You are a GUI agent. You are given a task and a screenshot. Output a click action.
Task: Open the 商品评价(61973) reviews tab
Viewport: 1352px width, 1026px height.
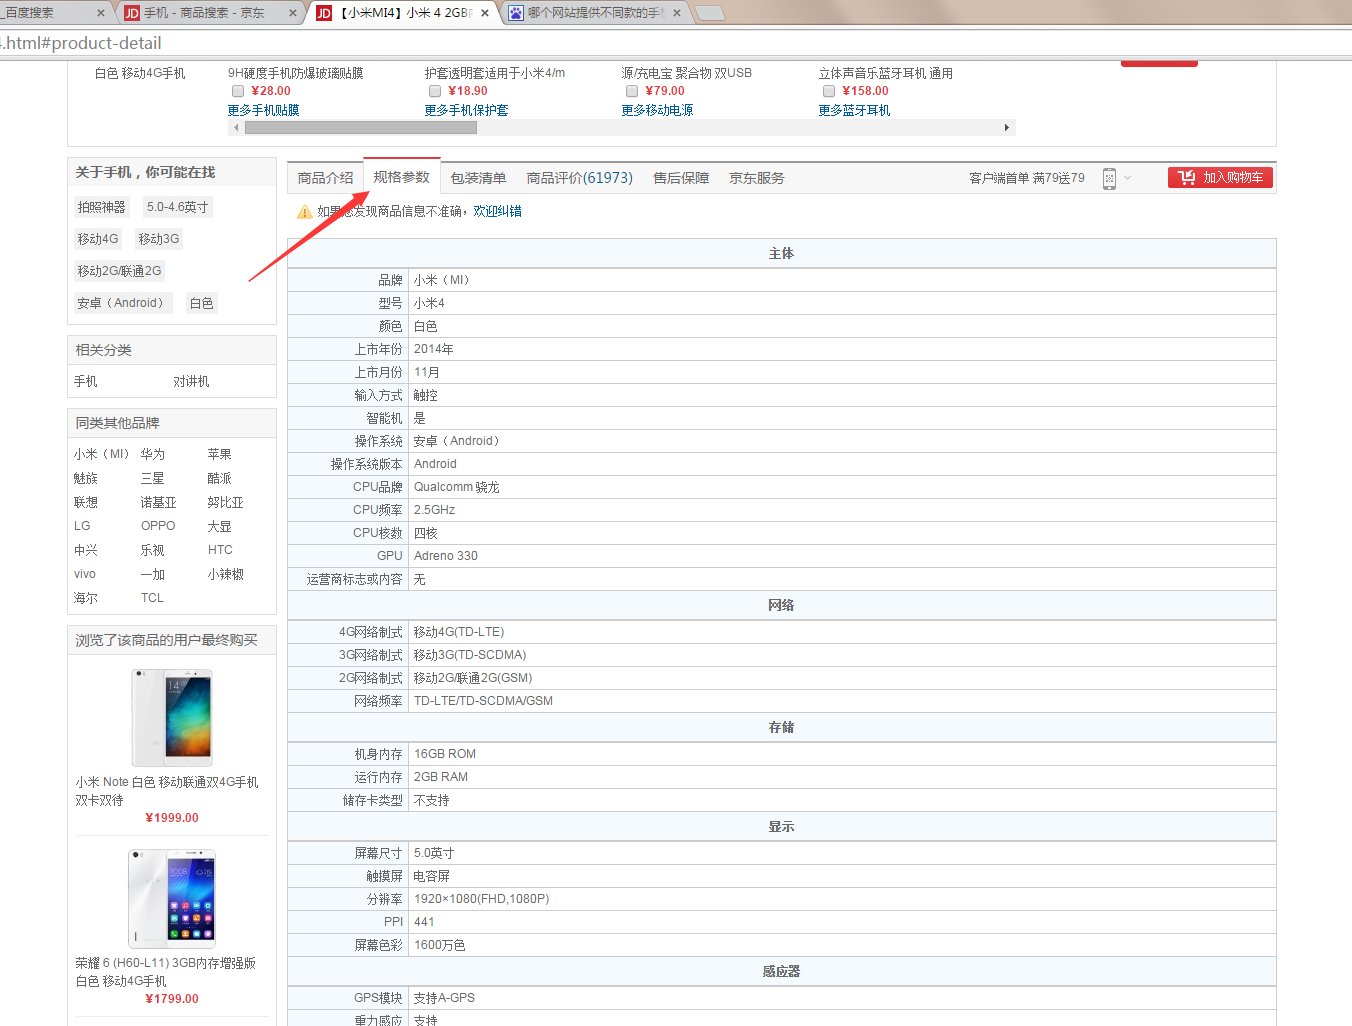(579, 178)
